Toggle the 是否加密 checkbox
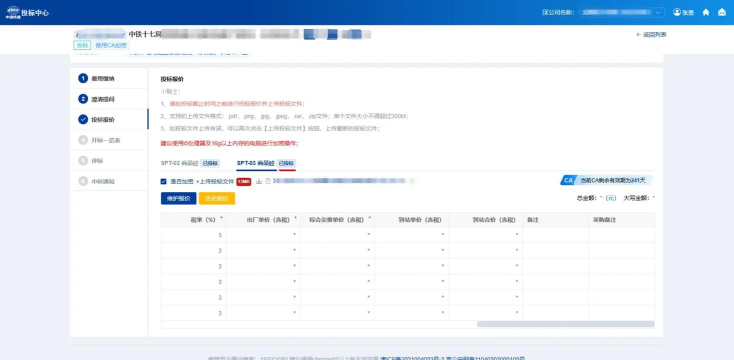Viewport: 734px width, 360px height. tap(163, 181)
